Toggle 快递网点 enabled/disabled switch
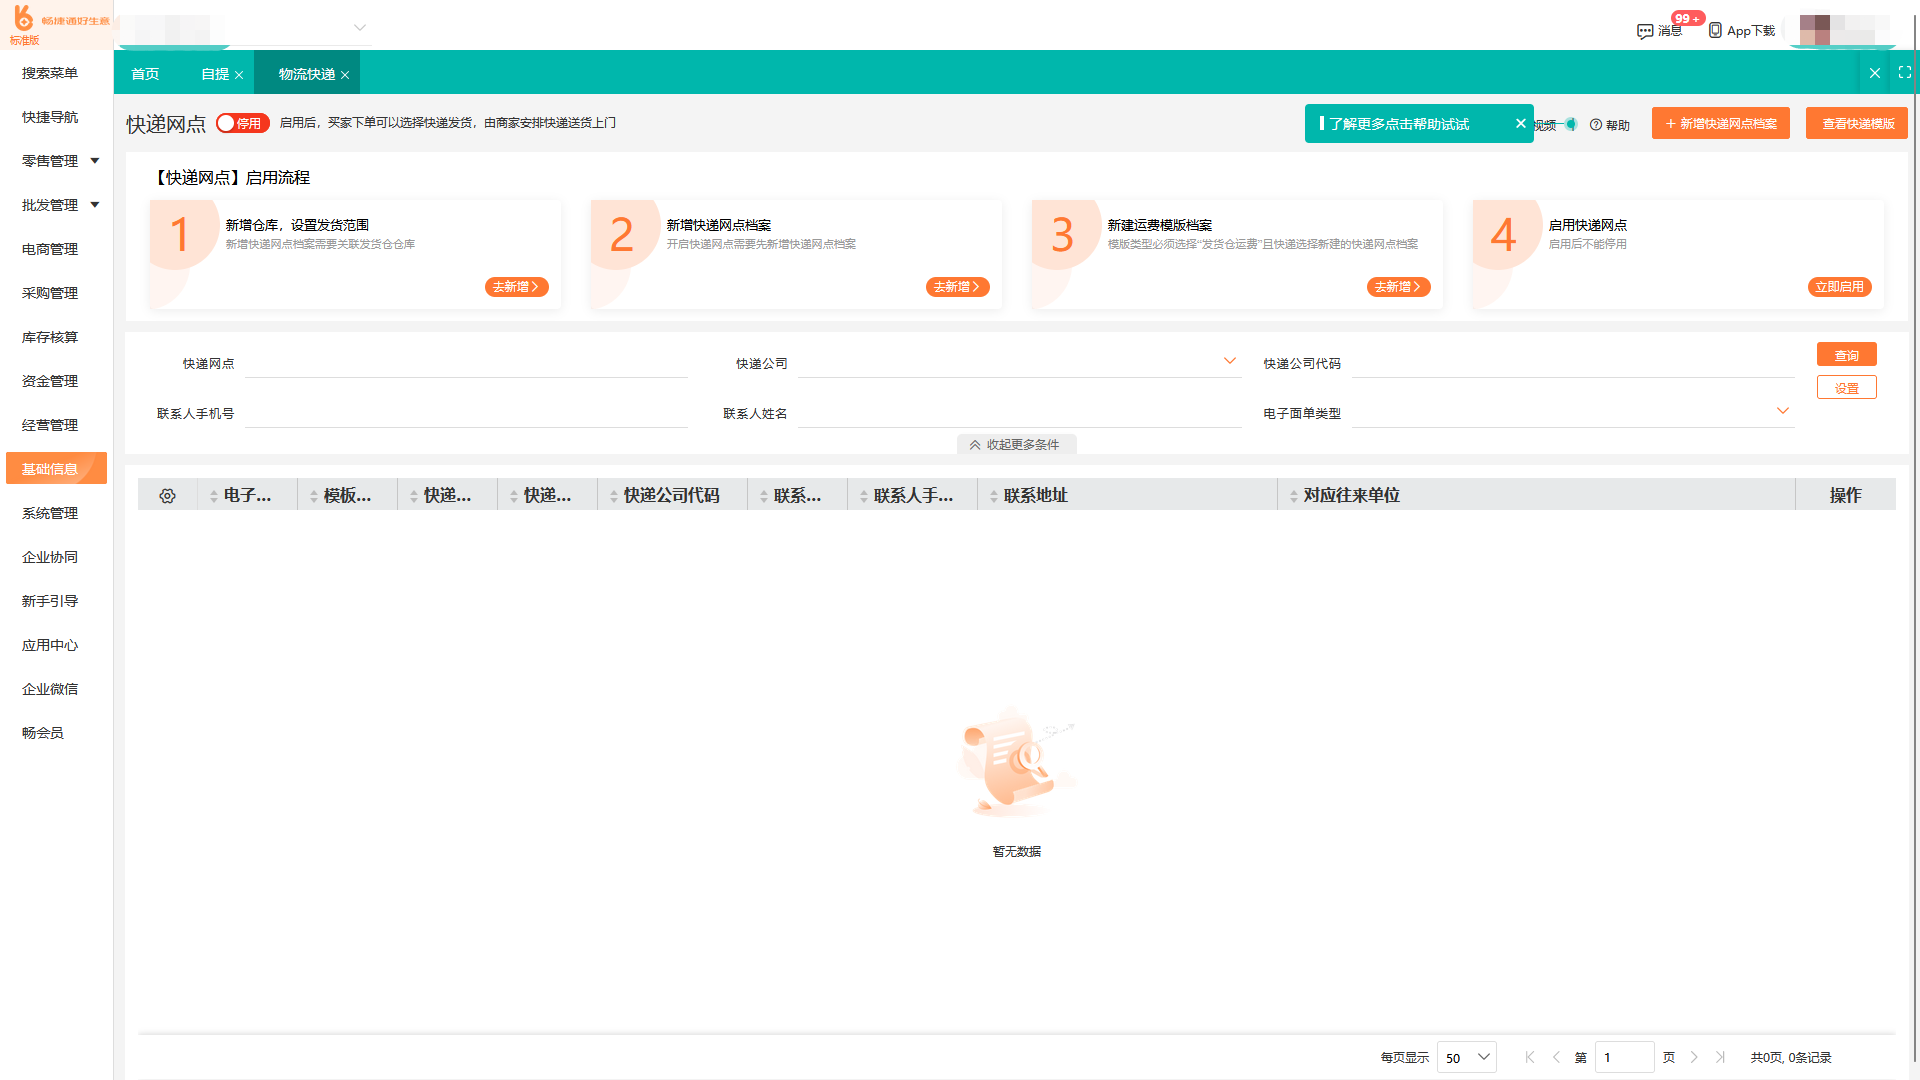1920x1080 pixels. coord(243,121)
